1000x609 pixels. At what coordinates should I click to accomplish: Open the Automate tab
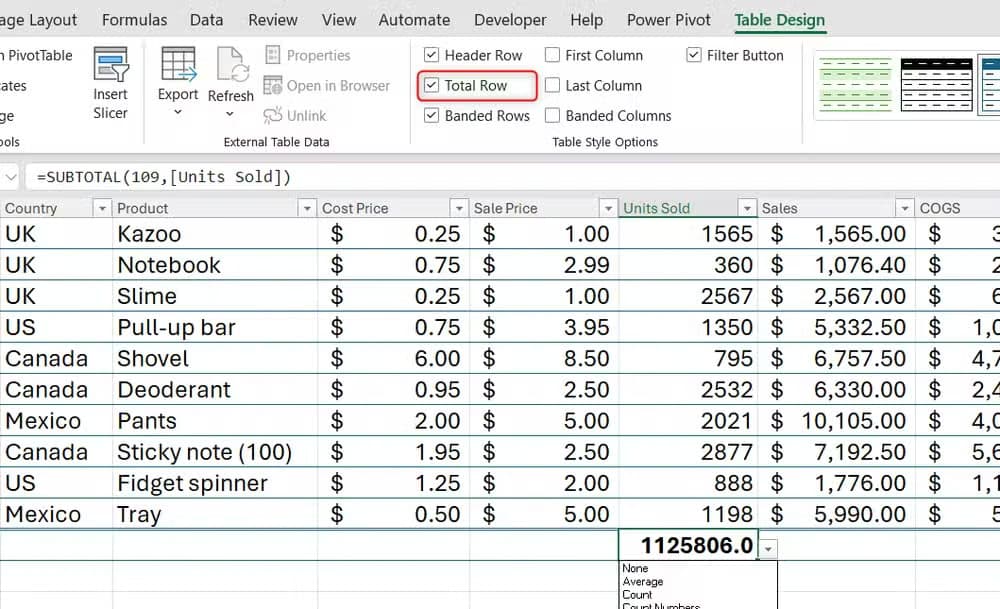pyautogui.click(x=415, y=20)
